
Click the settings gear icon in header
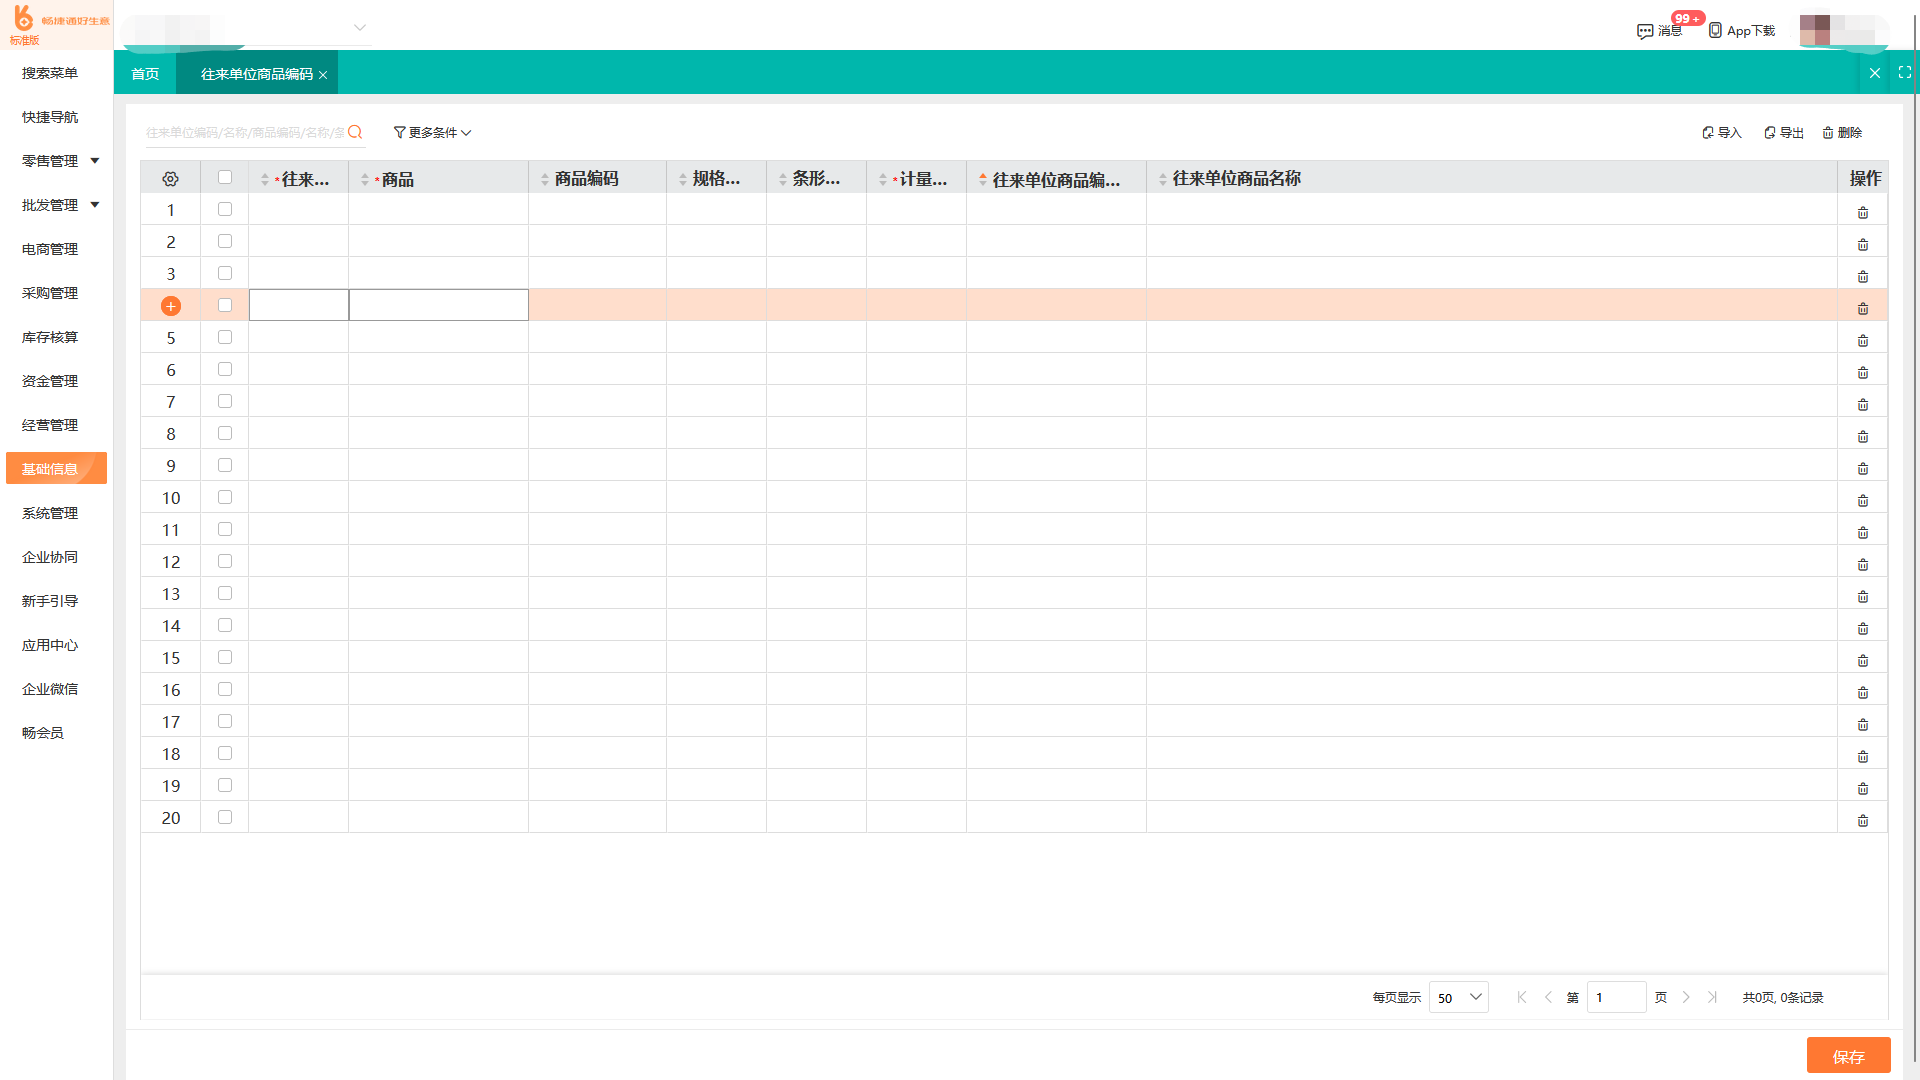click(170, 178)
